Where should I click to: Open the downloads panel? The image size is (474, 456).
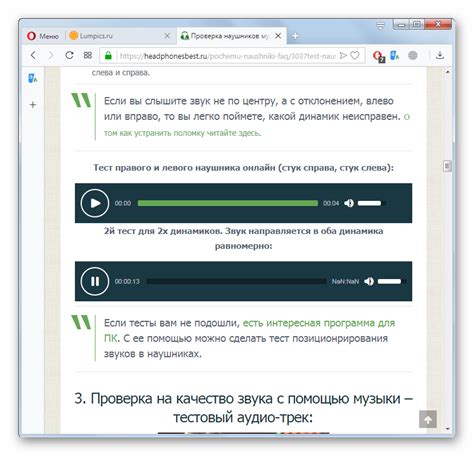coord(440,55)
